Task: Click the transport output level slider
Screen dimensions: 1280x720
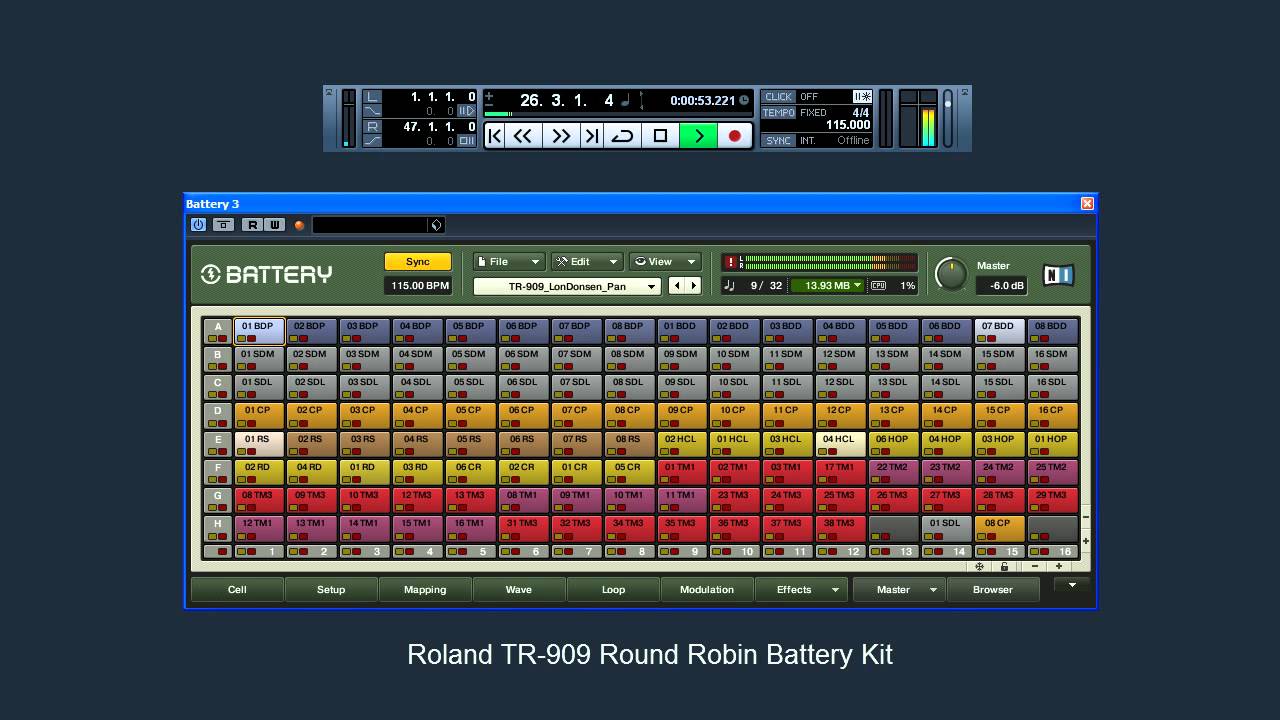Action: (948, 118)
